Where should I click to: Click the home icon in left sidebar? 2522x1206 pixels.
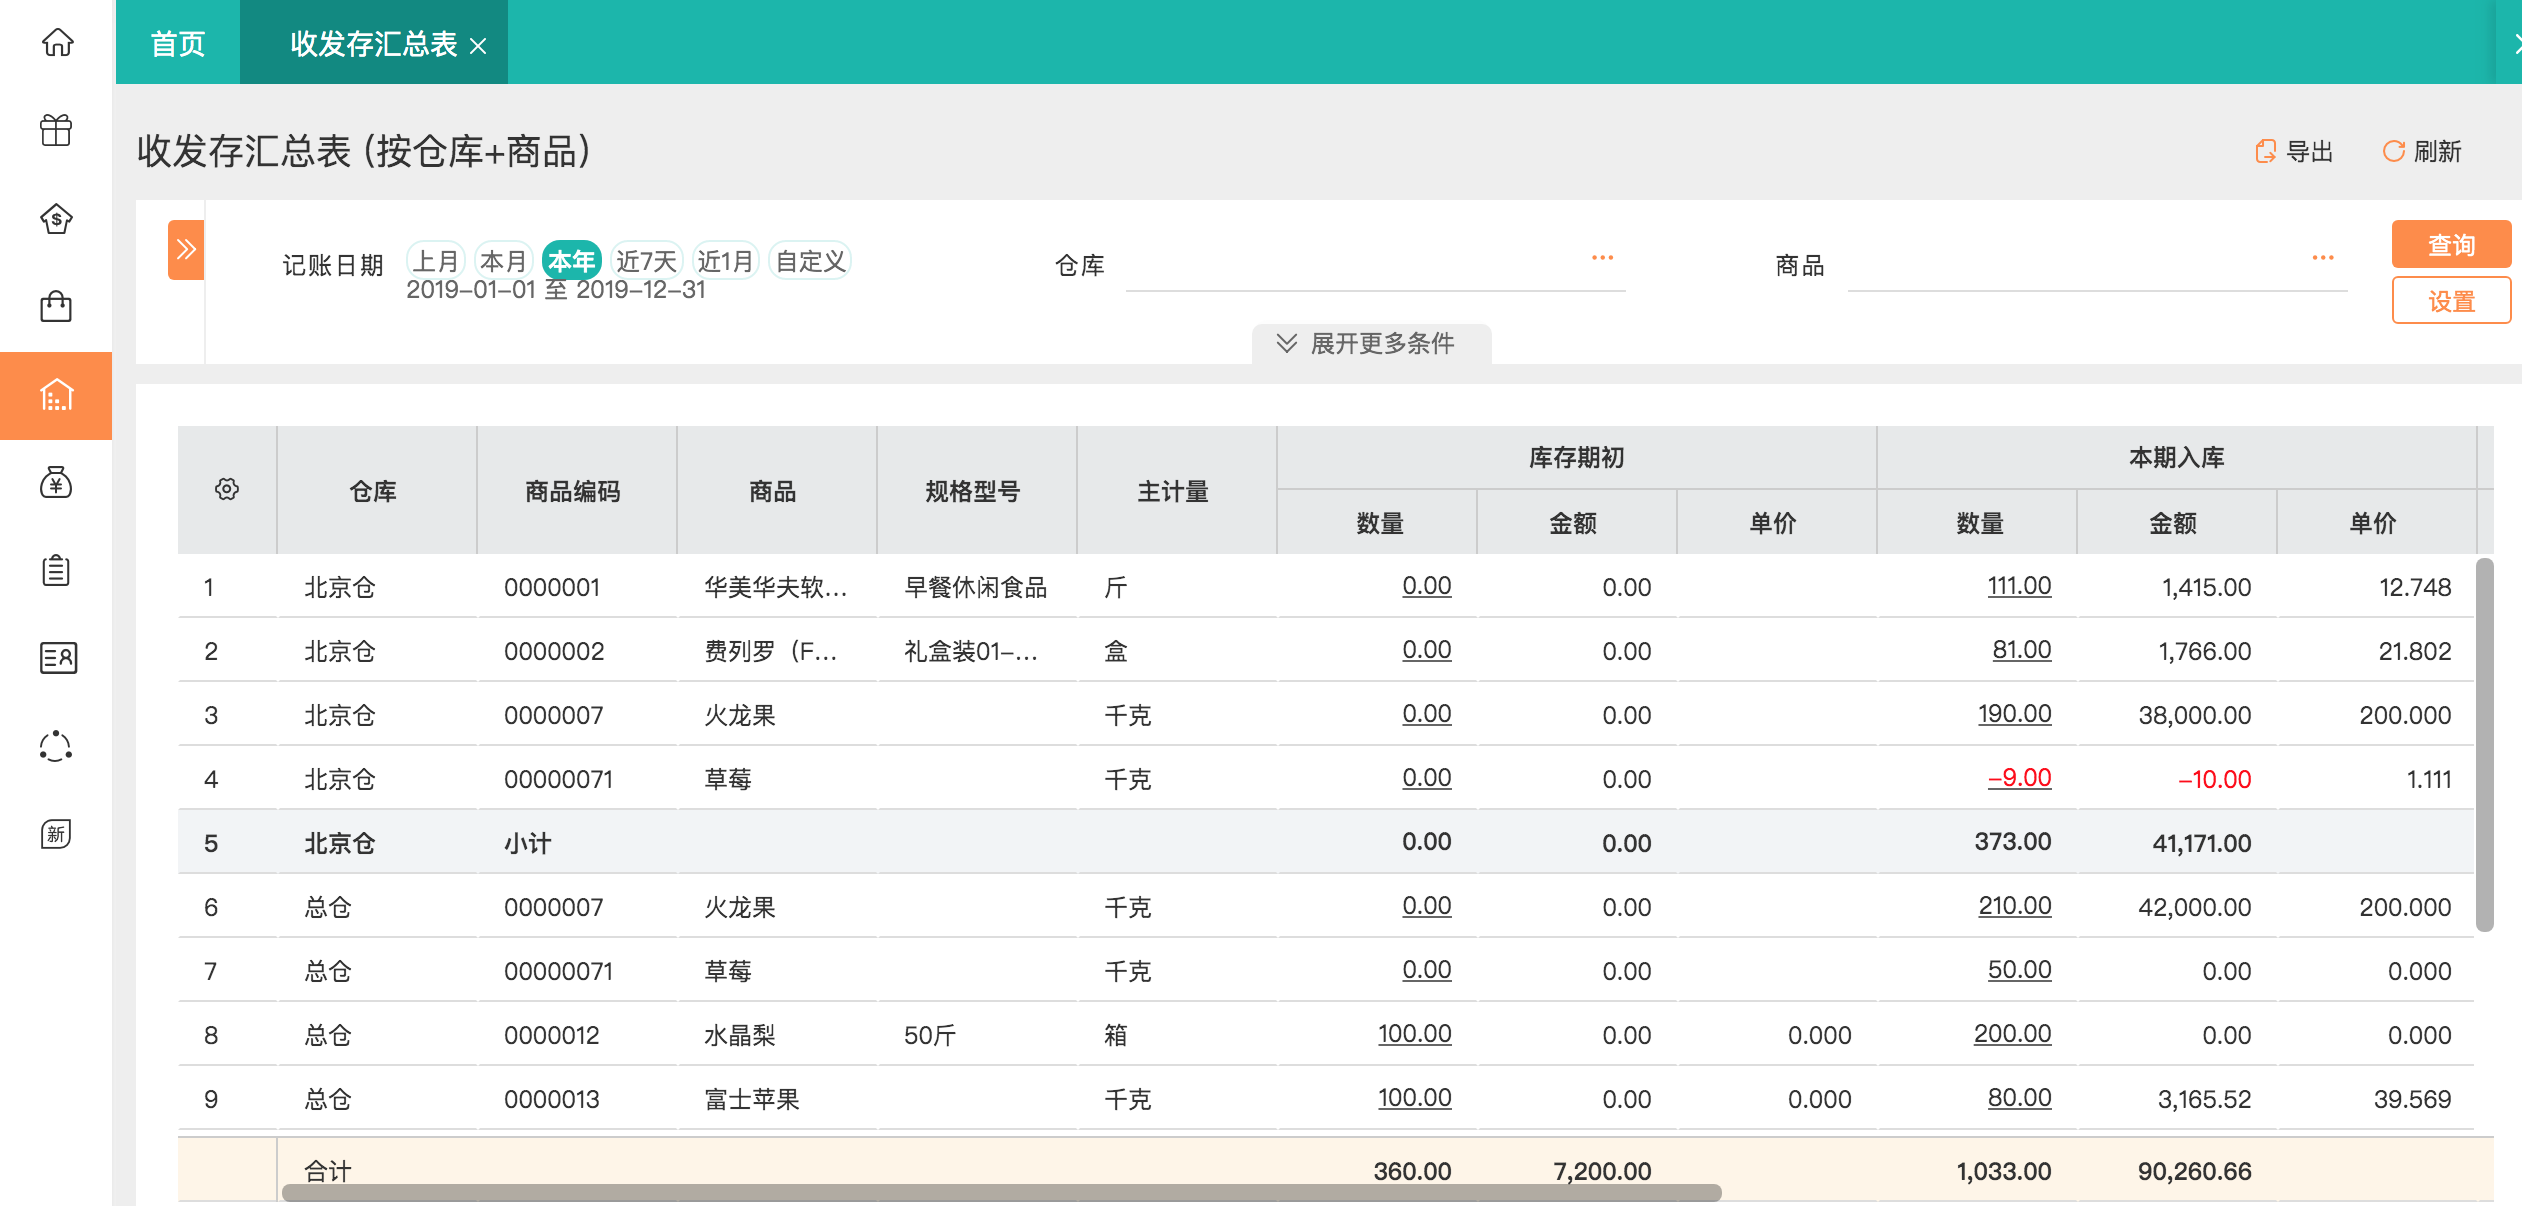click(x=58, y=42)
